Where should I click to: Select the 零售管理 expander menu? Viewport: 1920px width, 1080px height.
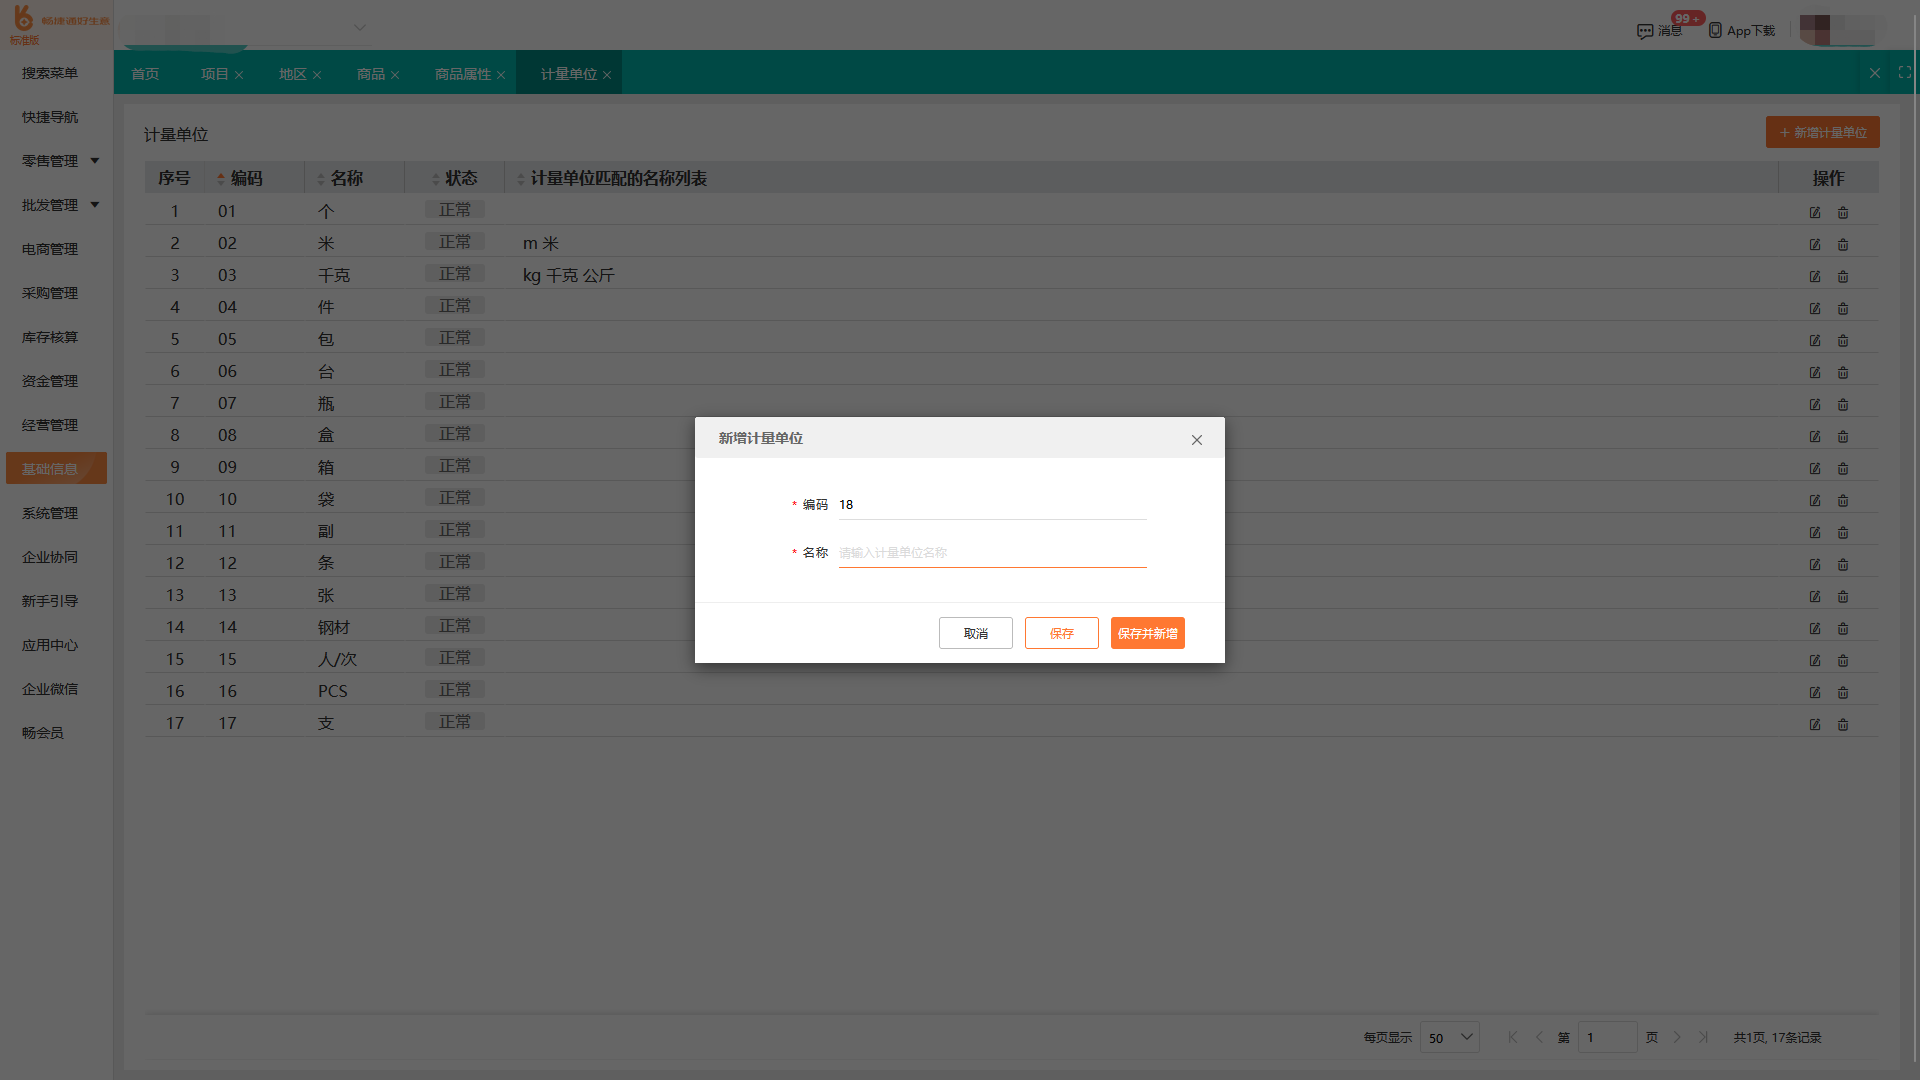57,161
